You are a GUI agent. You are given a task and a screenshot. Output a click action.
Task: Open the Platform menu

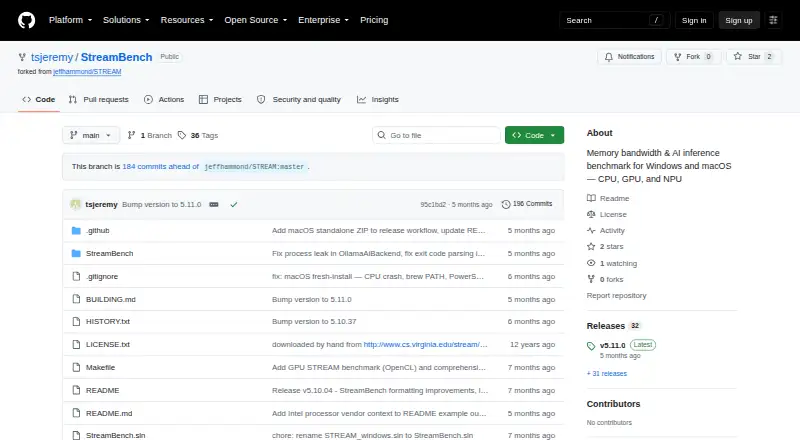pyautogui.click(x=70, y=20)
